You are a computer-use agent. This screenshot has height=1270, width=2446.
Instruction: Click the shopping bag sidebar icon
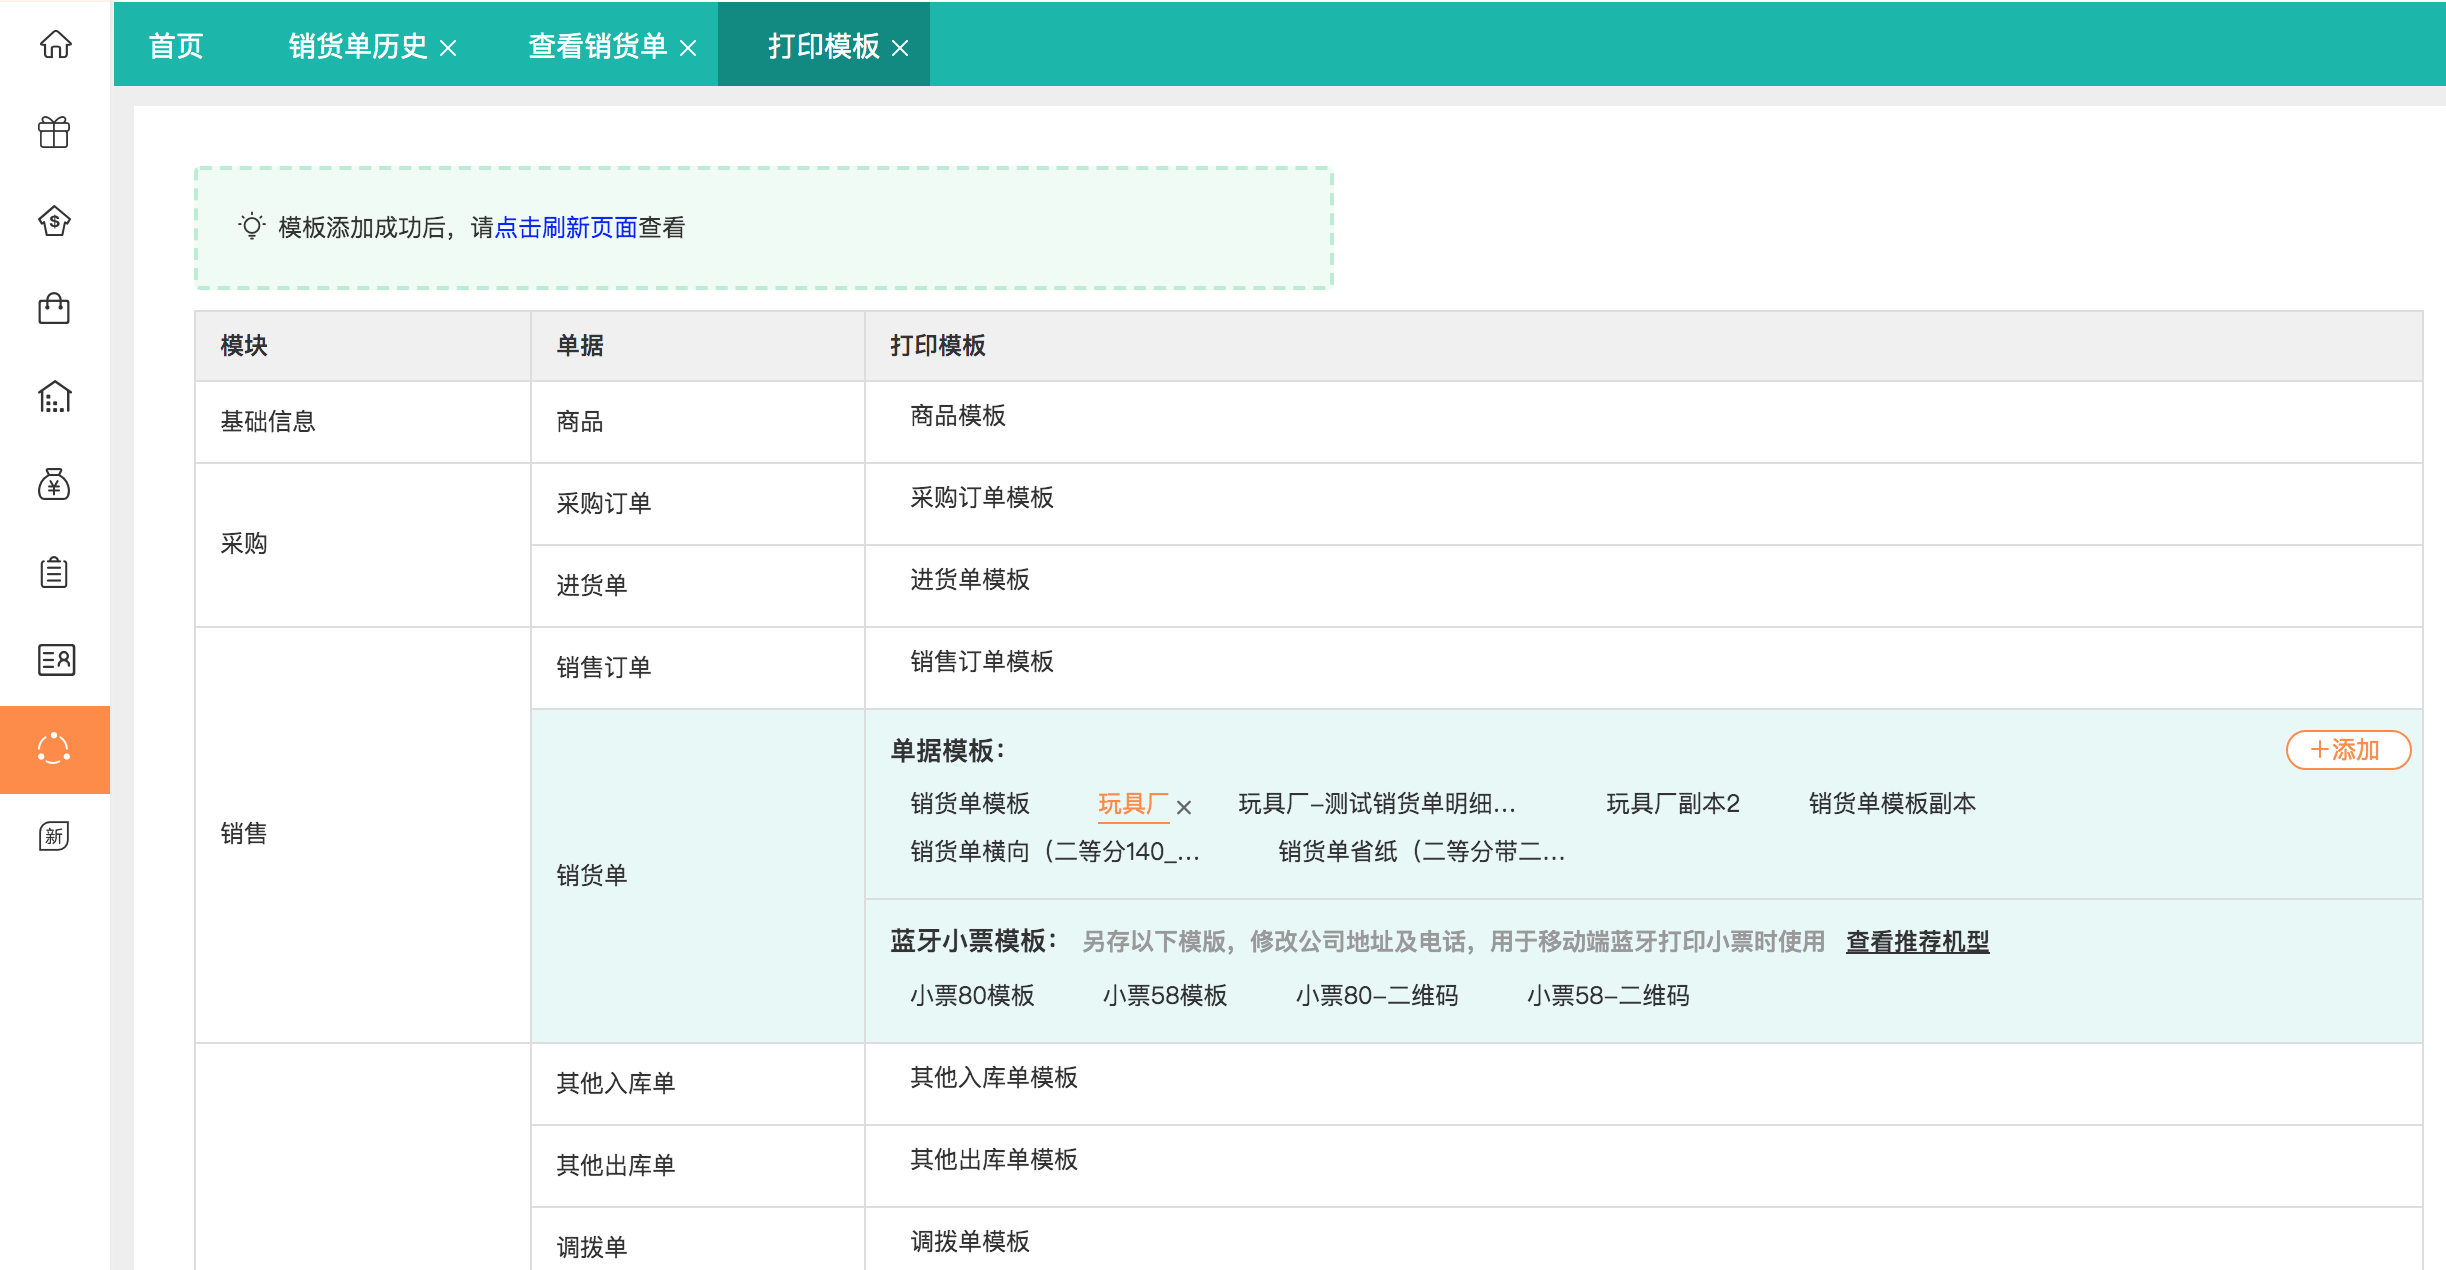[55, 307]
